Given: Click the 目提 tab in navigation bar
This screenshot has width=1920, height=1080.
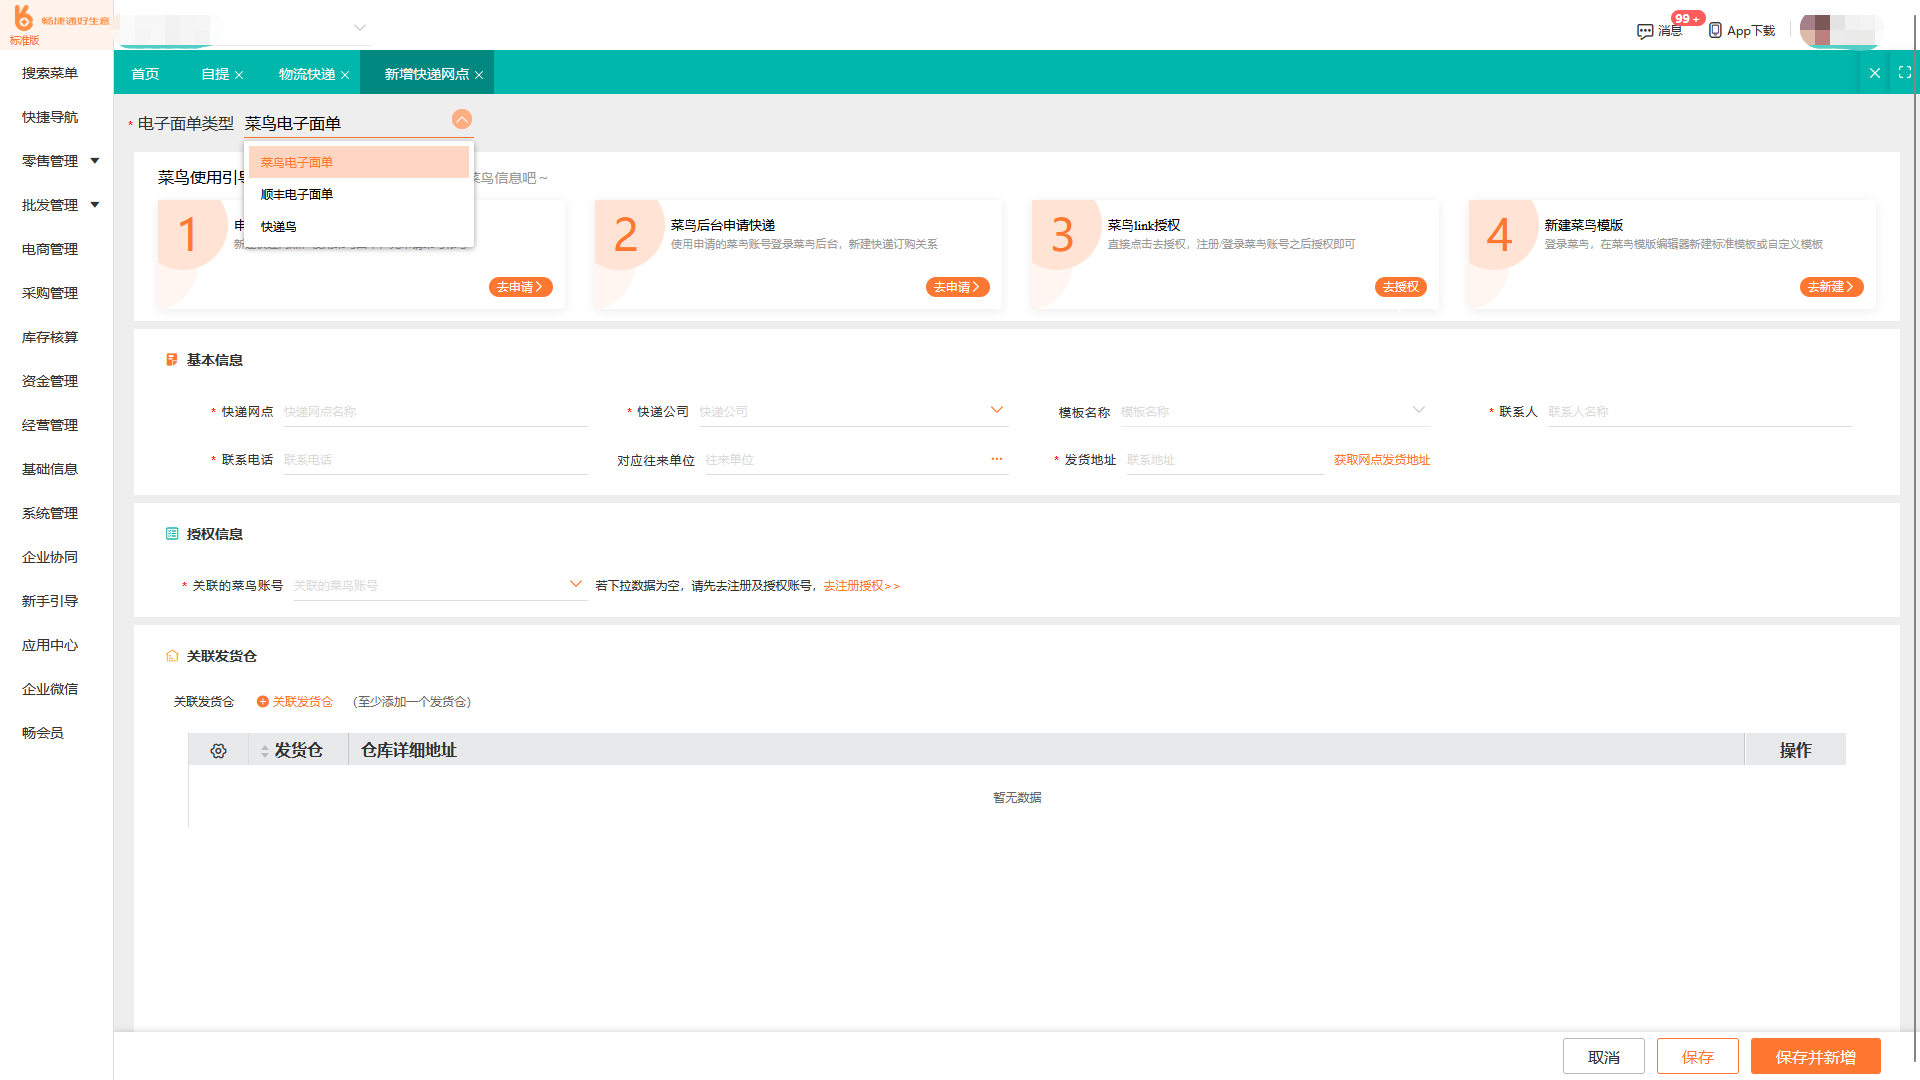Looking at the screenshot, I should click(x=214, y=73).
